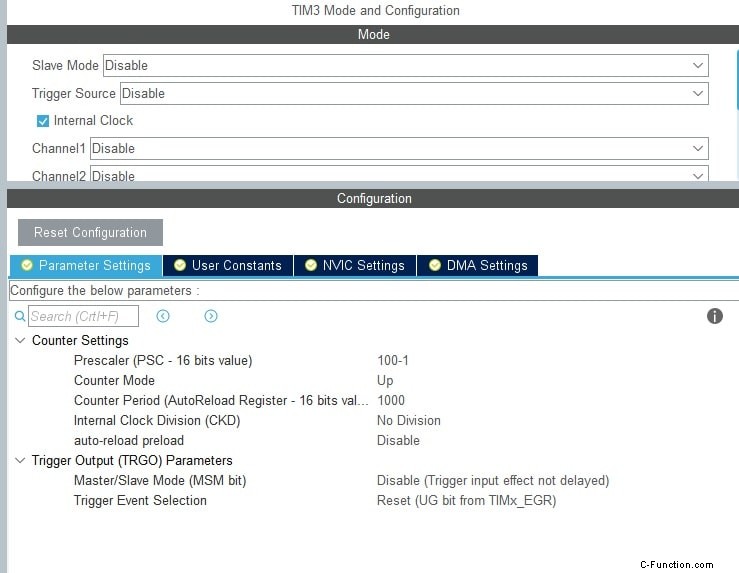Open the Trigger Source dropdown
Screen dimensions: 739x573
point(413,94)
